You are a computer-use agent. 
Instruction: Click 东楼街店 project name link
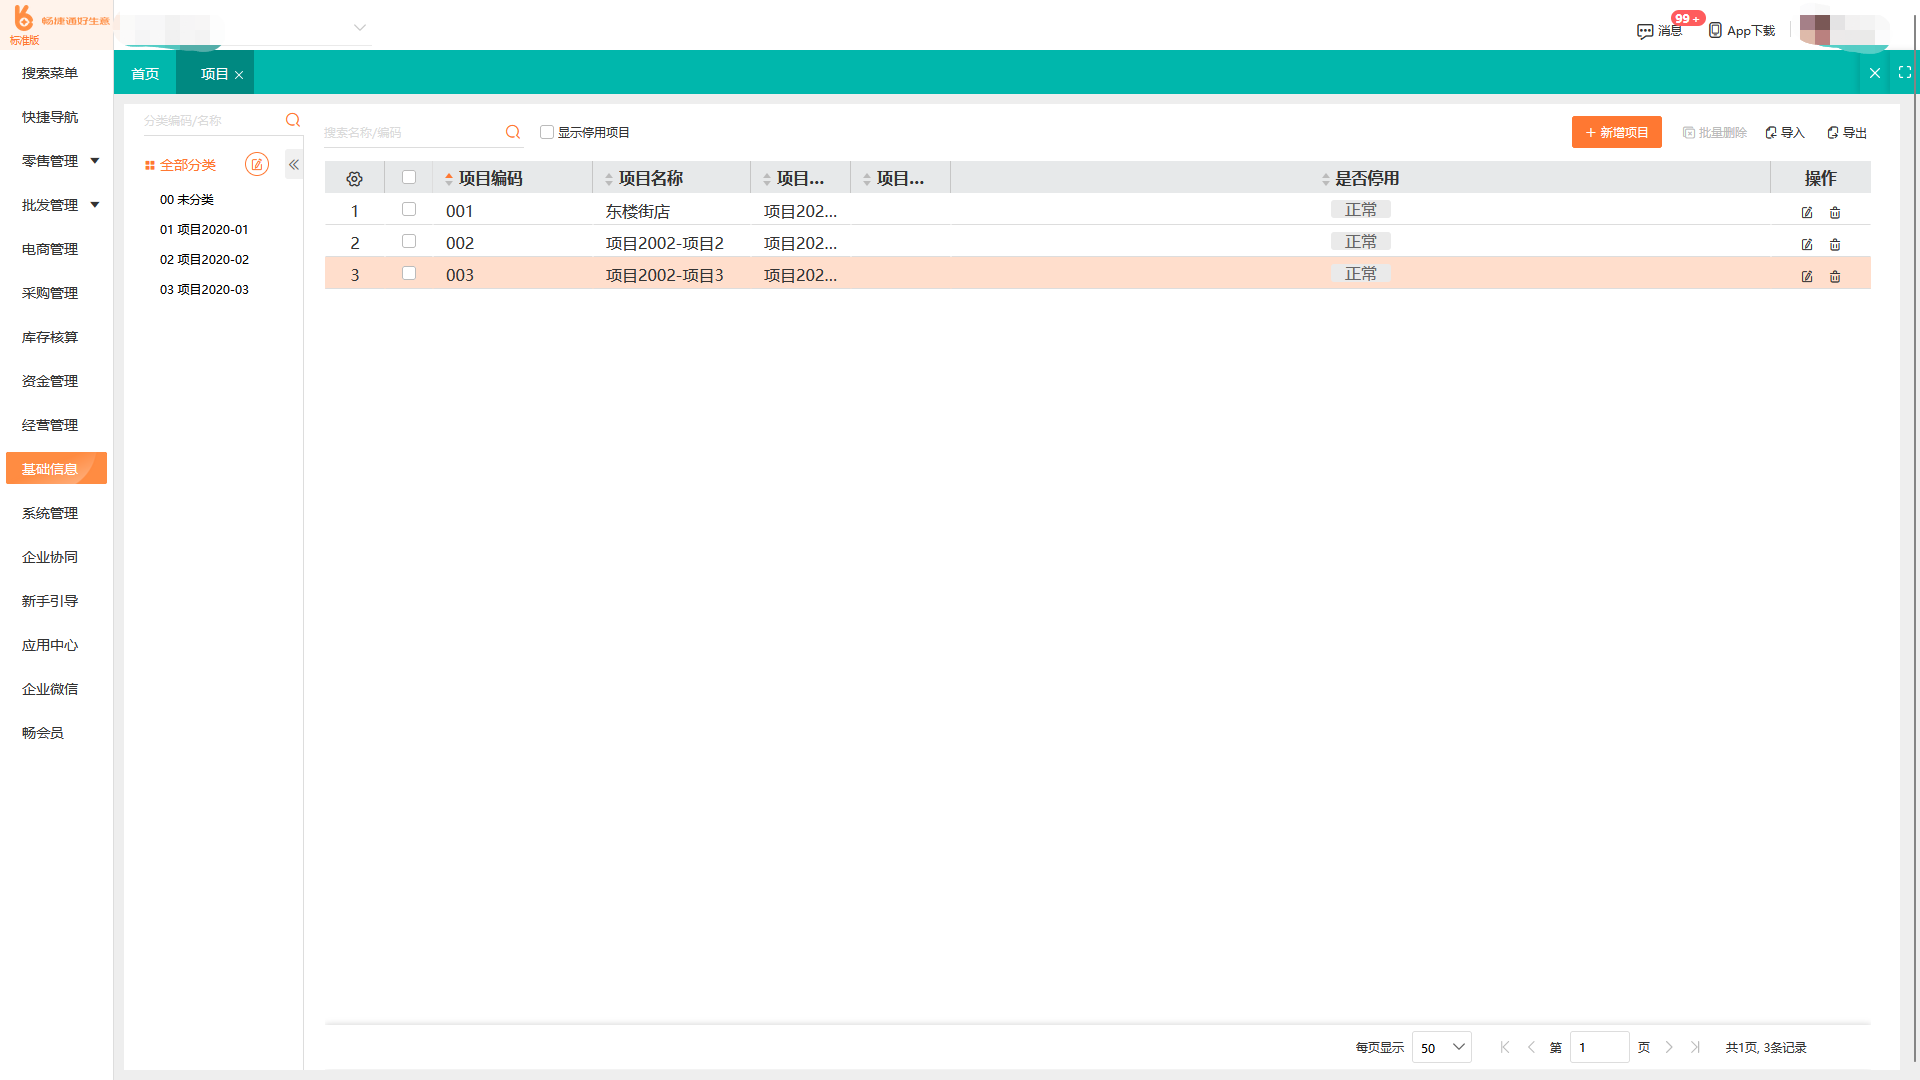tap(638, 210)
